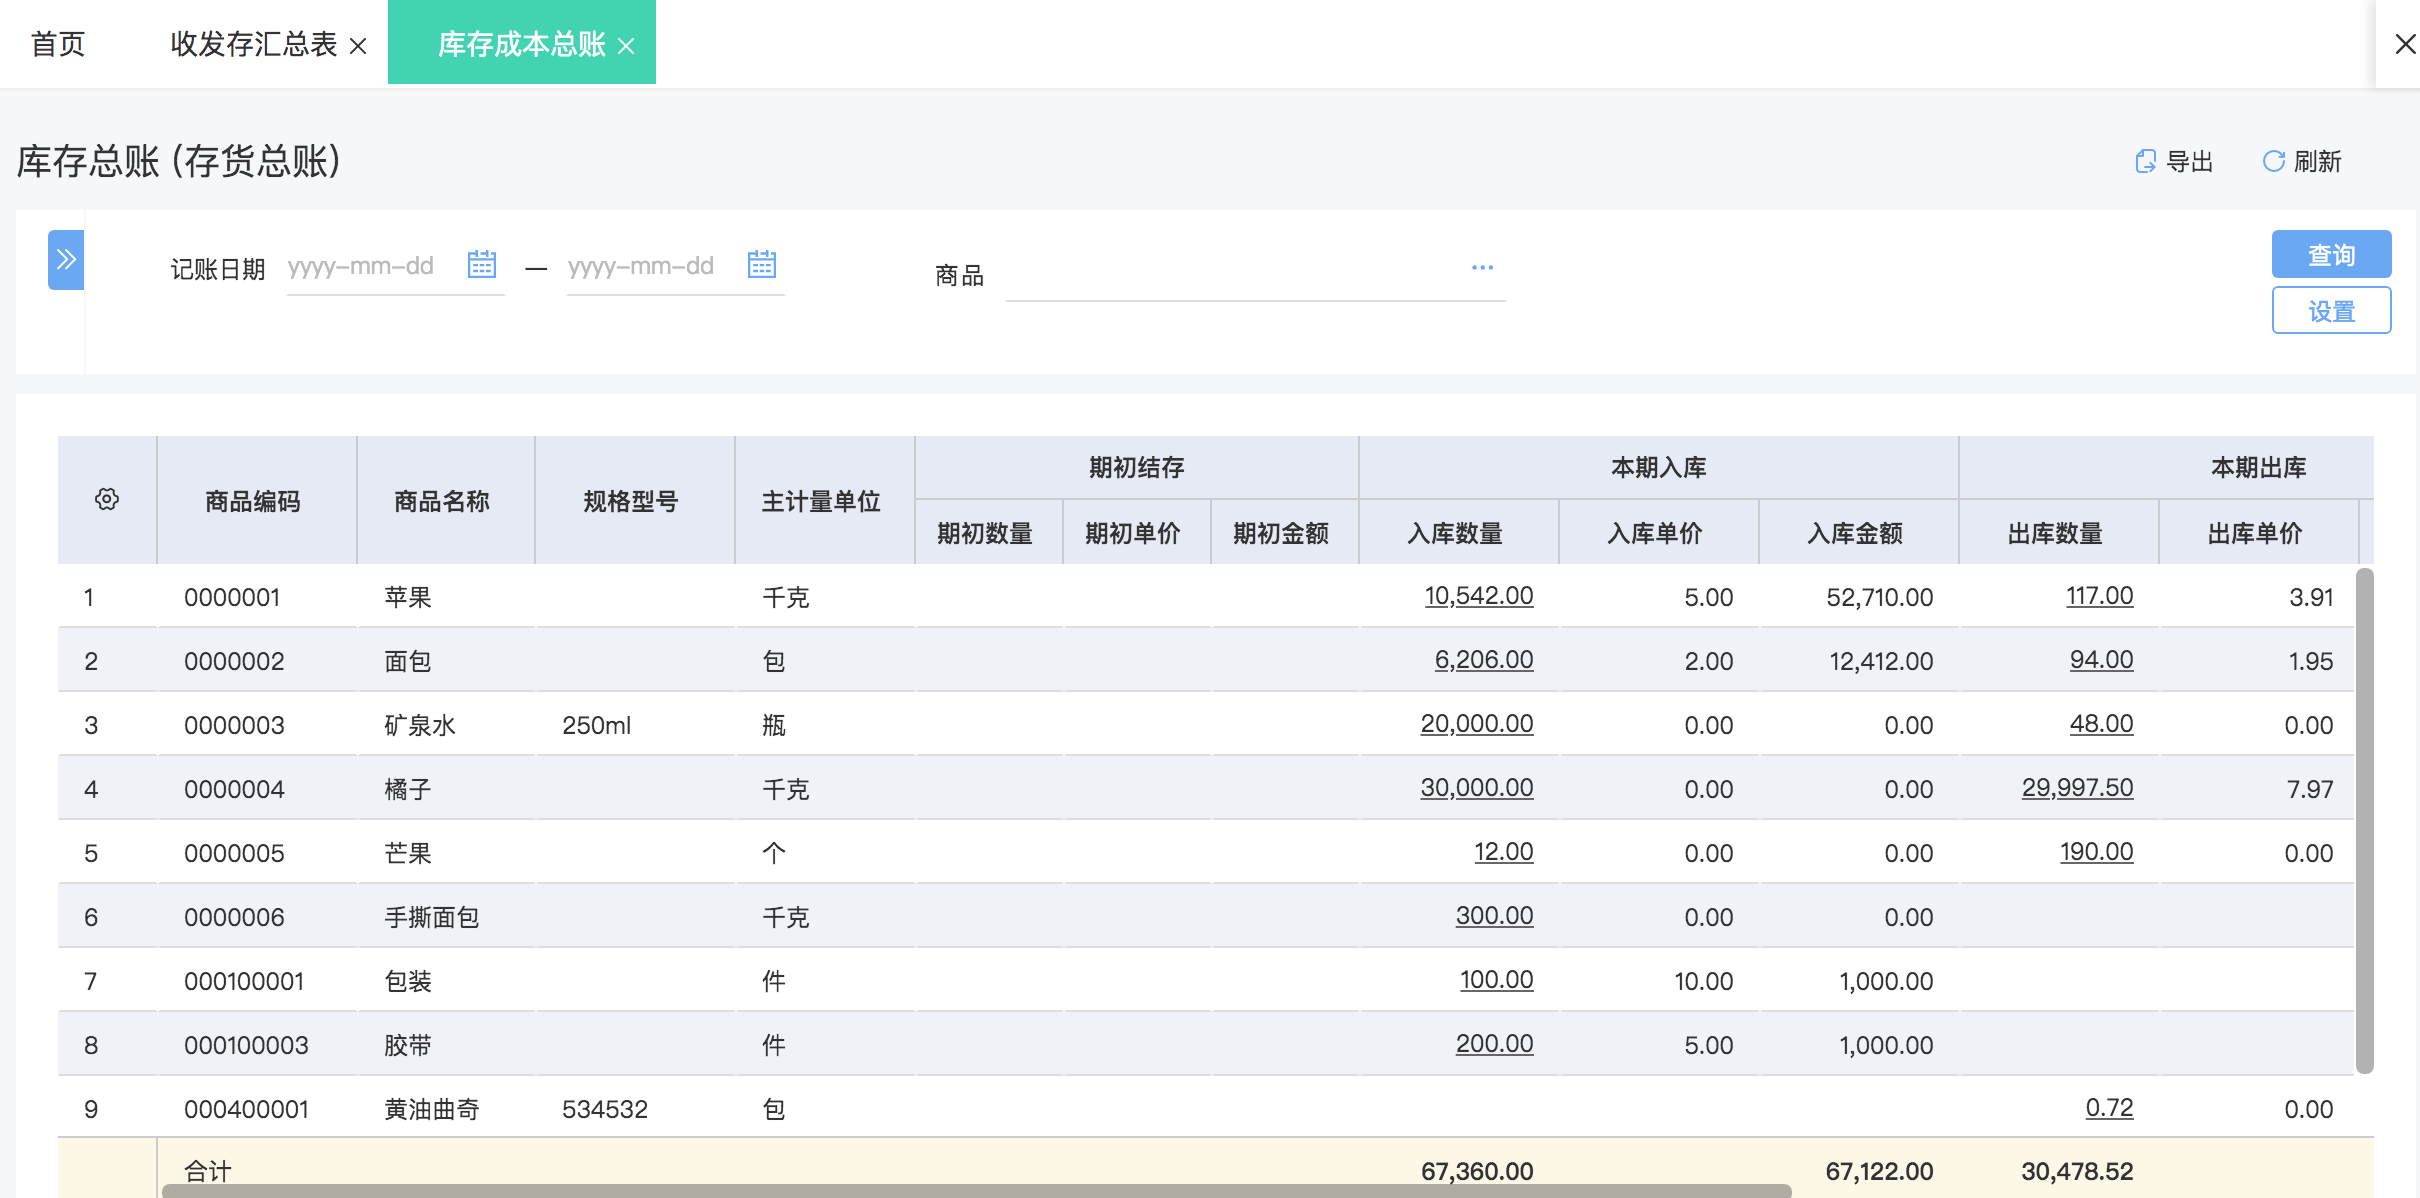Click the calendar icon for start date
The image size is (2420, 1198).
click(485, 266)
